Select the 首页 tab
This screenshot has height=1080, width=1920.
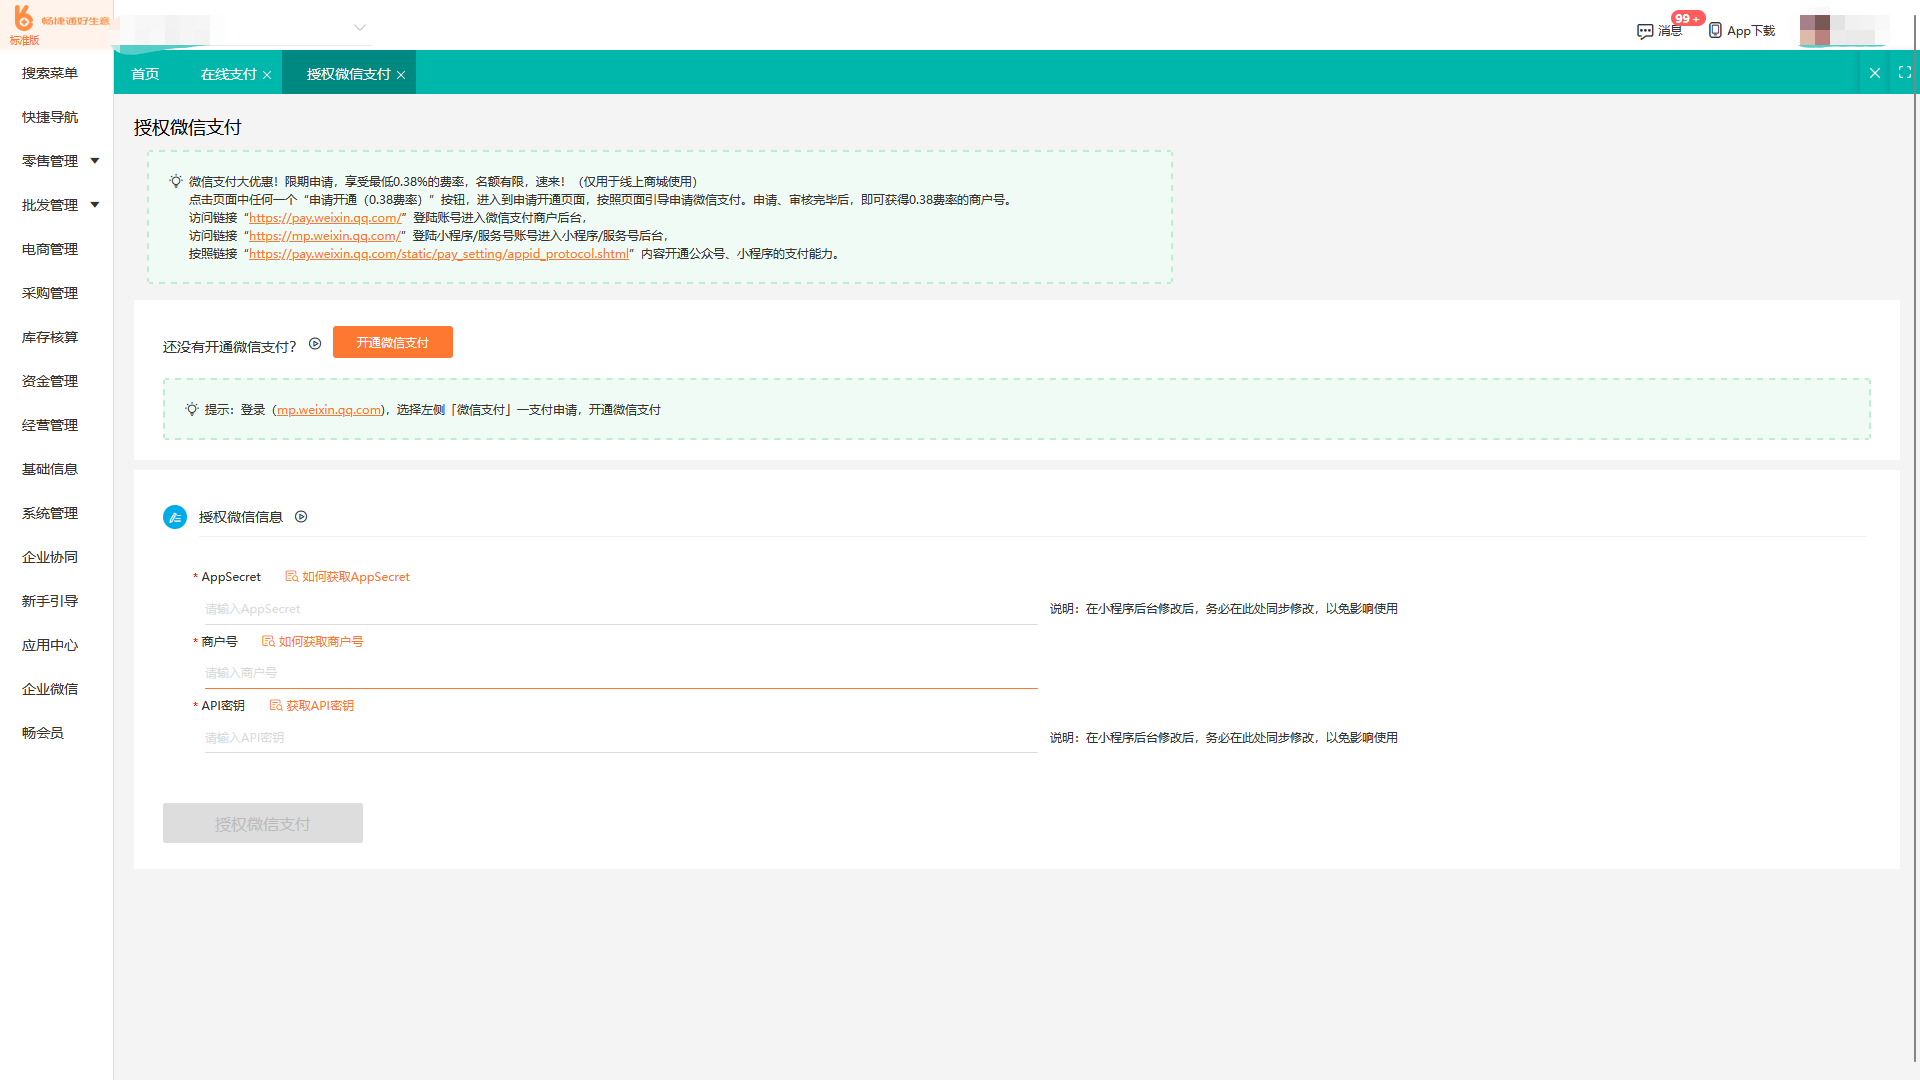tap(145, 74)
